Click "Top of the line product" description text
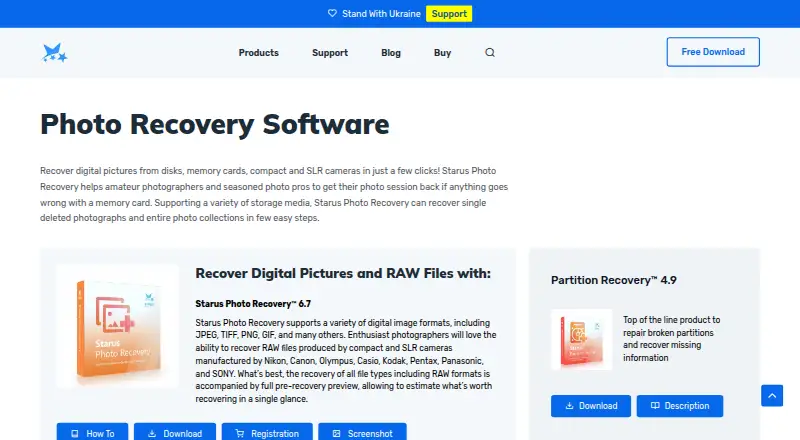Image resolution: width=800 pixels, height=440 pixels. pos(671,339)
